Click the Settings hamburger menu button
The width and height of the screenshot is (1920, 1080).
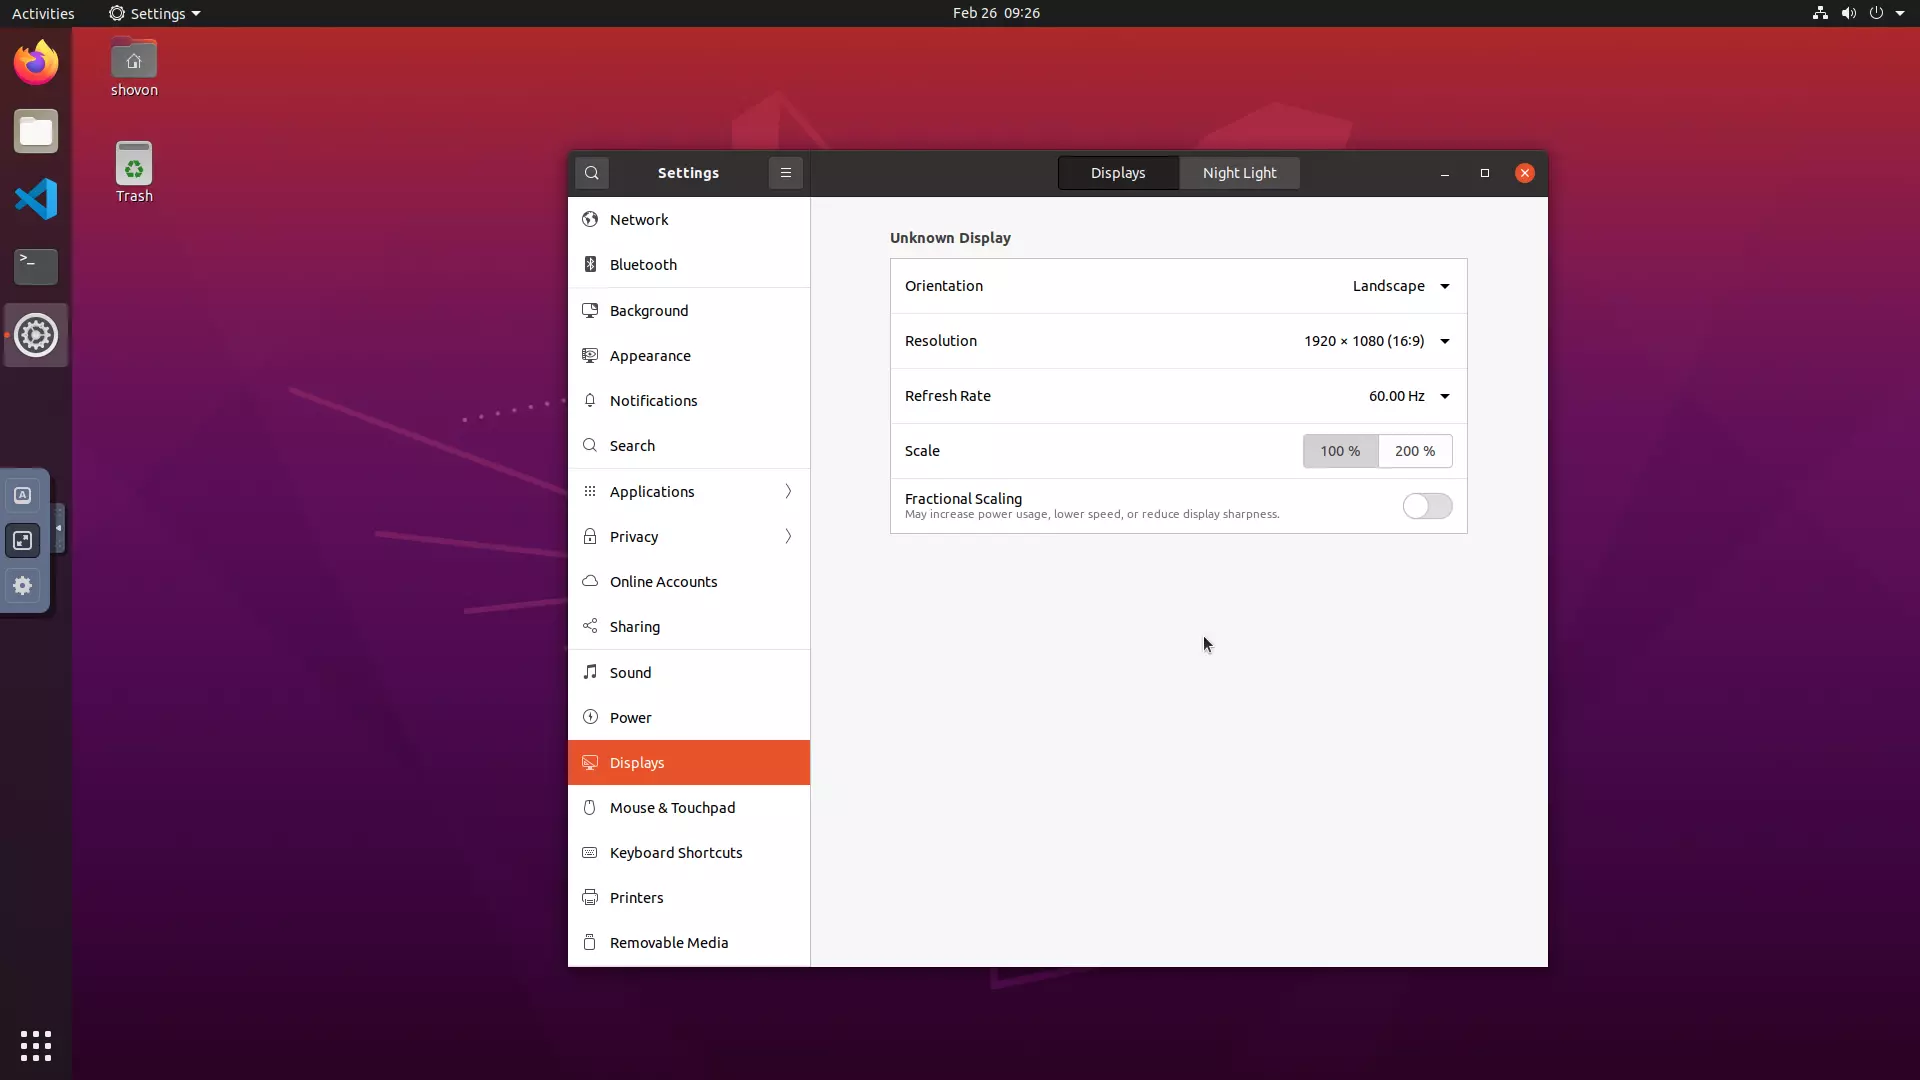[x=786, y=173]
